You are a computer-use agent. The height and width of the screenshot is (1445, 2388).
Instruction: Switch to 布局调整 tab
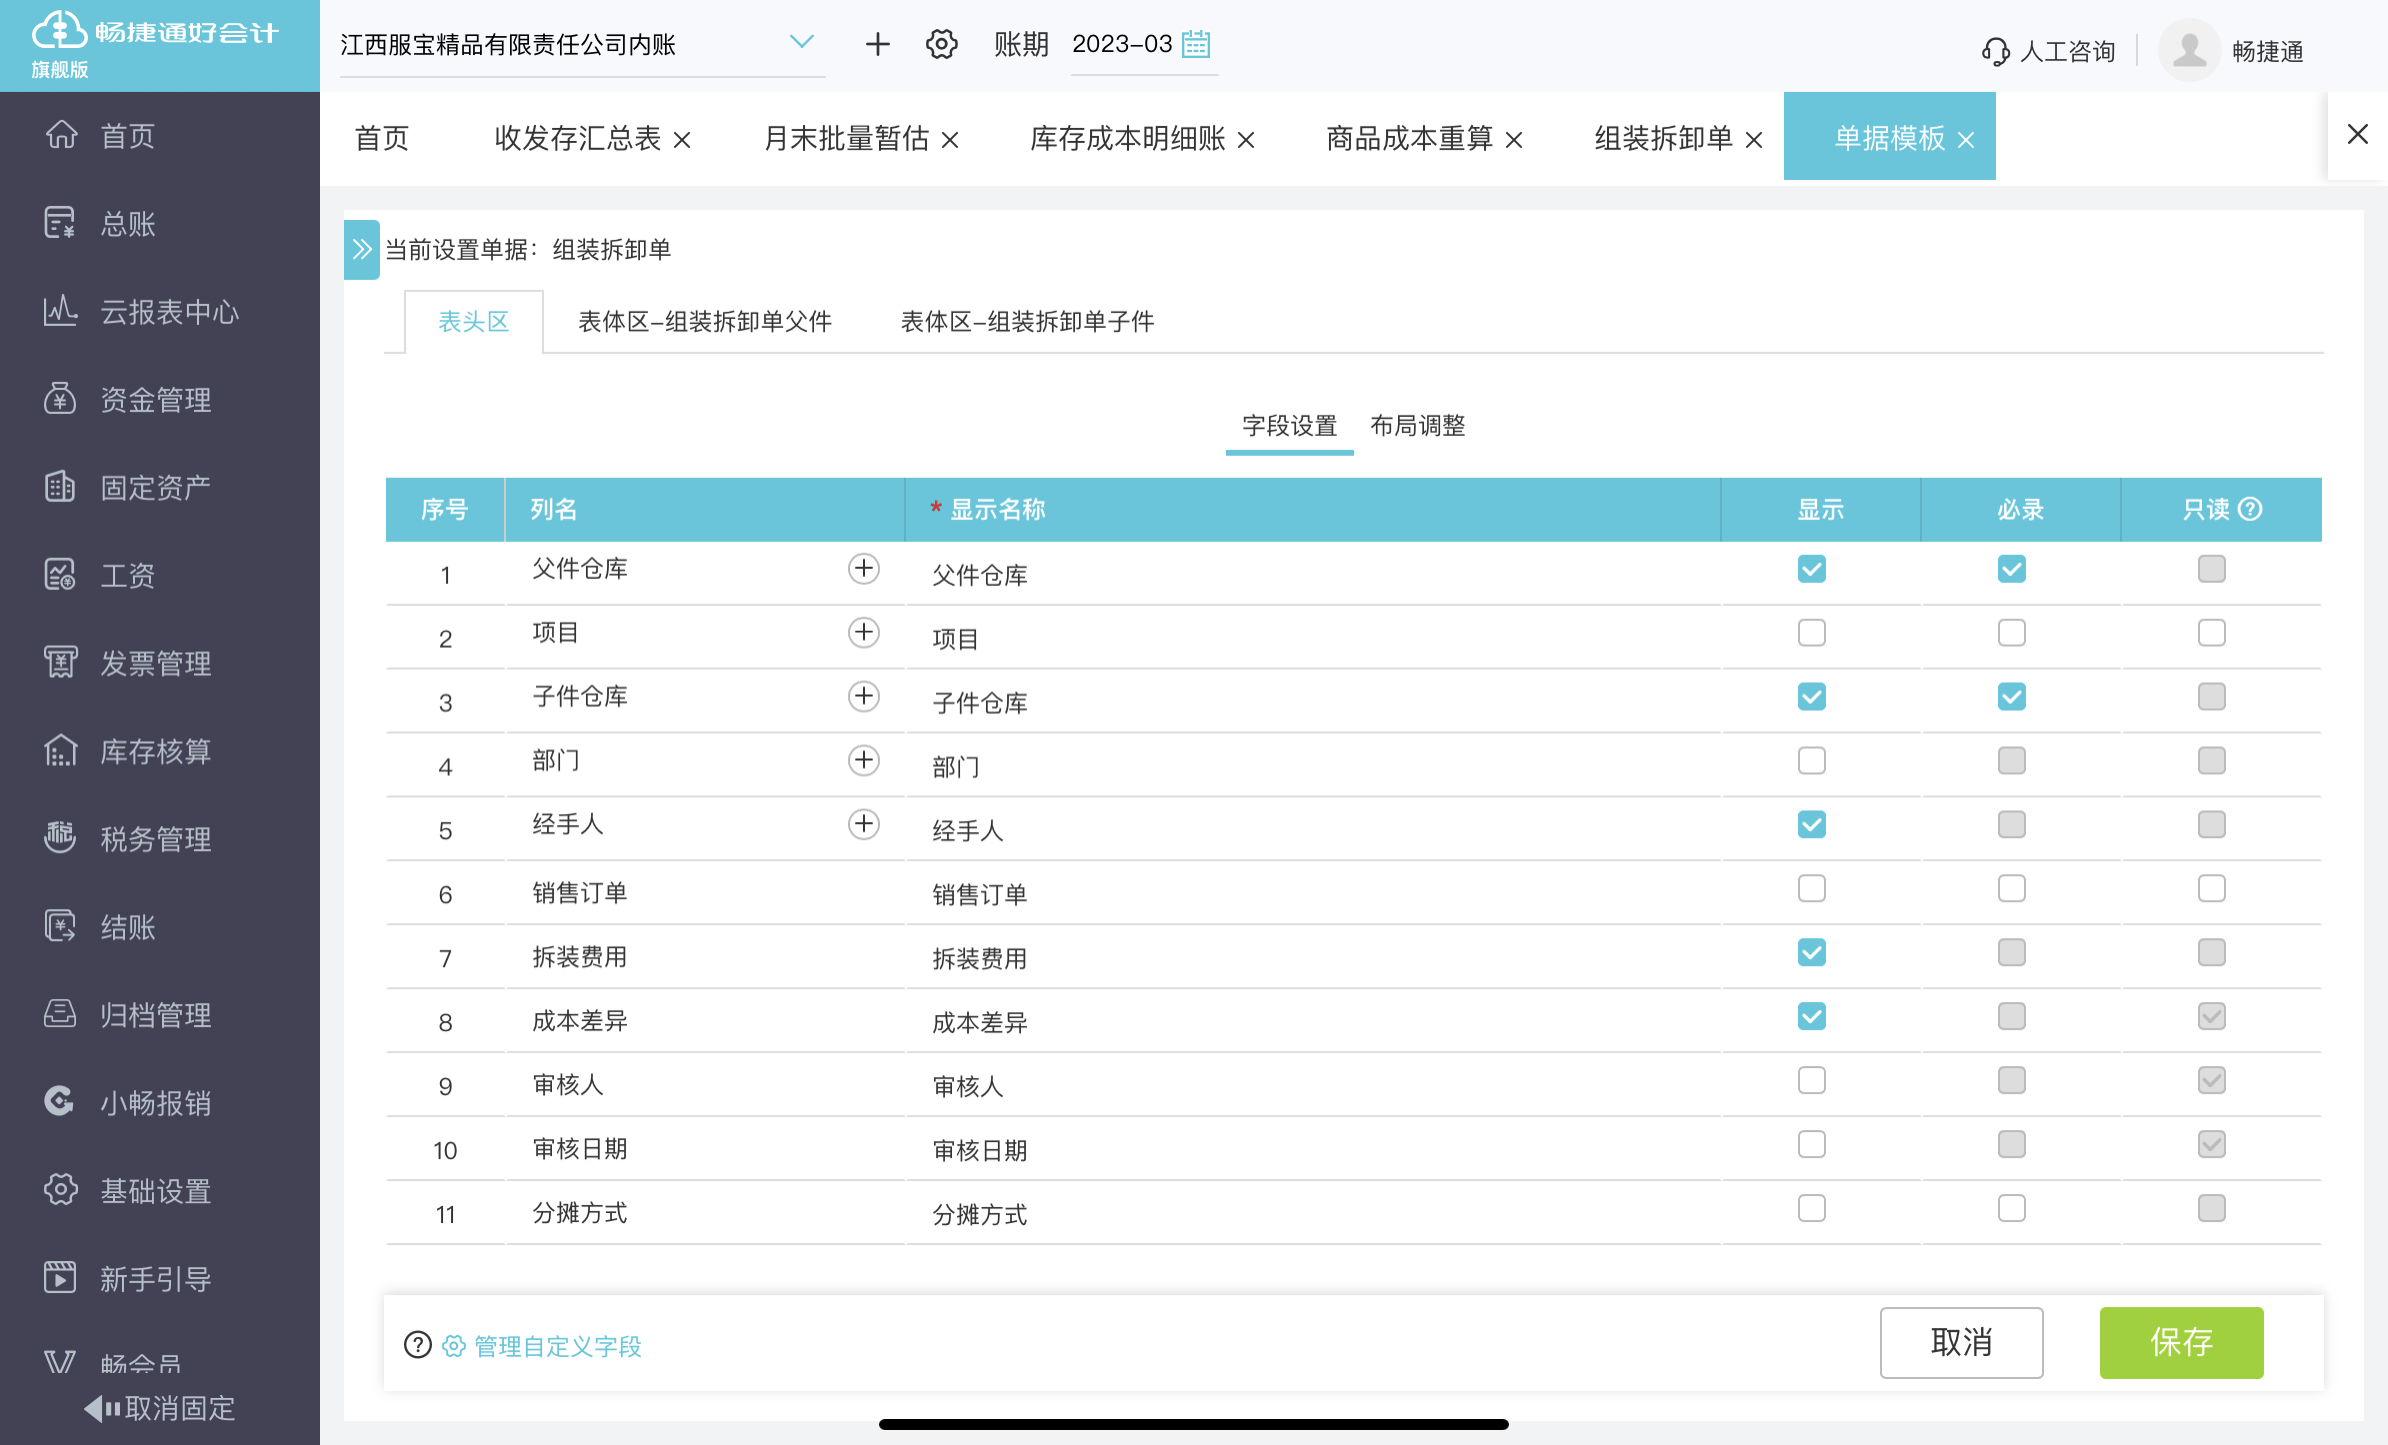click(1419, 425)
